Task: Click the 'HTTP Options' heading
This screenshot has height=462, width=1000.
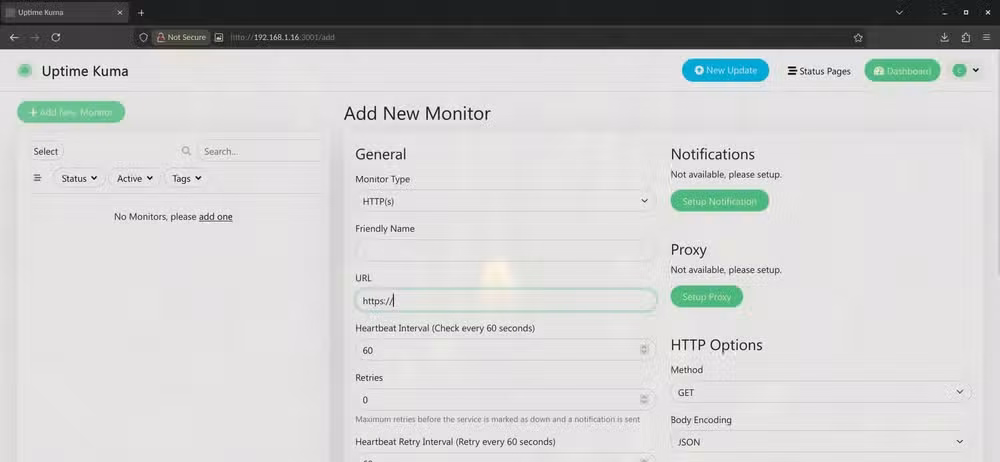Action: (716, 345)
